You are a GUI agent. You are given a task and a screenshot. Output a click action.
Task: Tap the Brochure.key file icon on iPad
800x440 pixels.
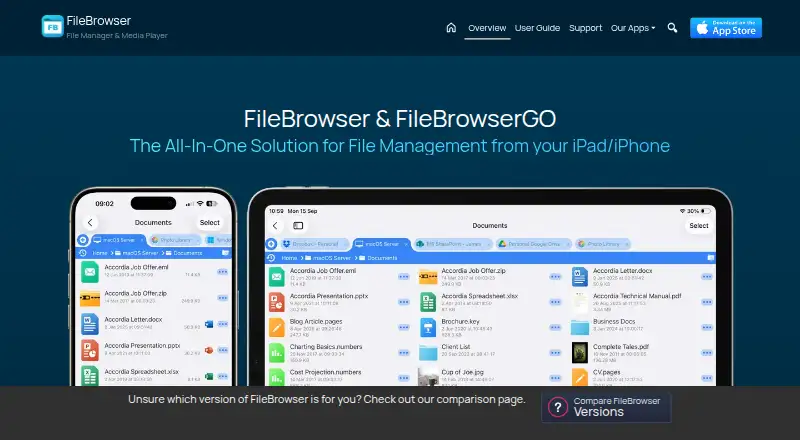pyautogui.click(x=428, y=327)
